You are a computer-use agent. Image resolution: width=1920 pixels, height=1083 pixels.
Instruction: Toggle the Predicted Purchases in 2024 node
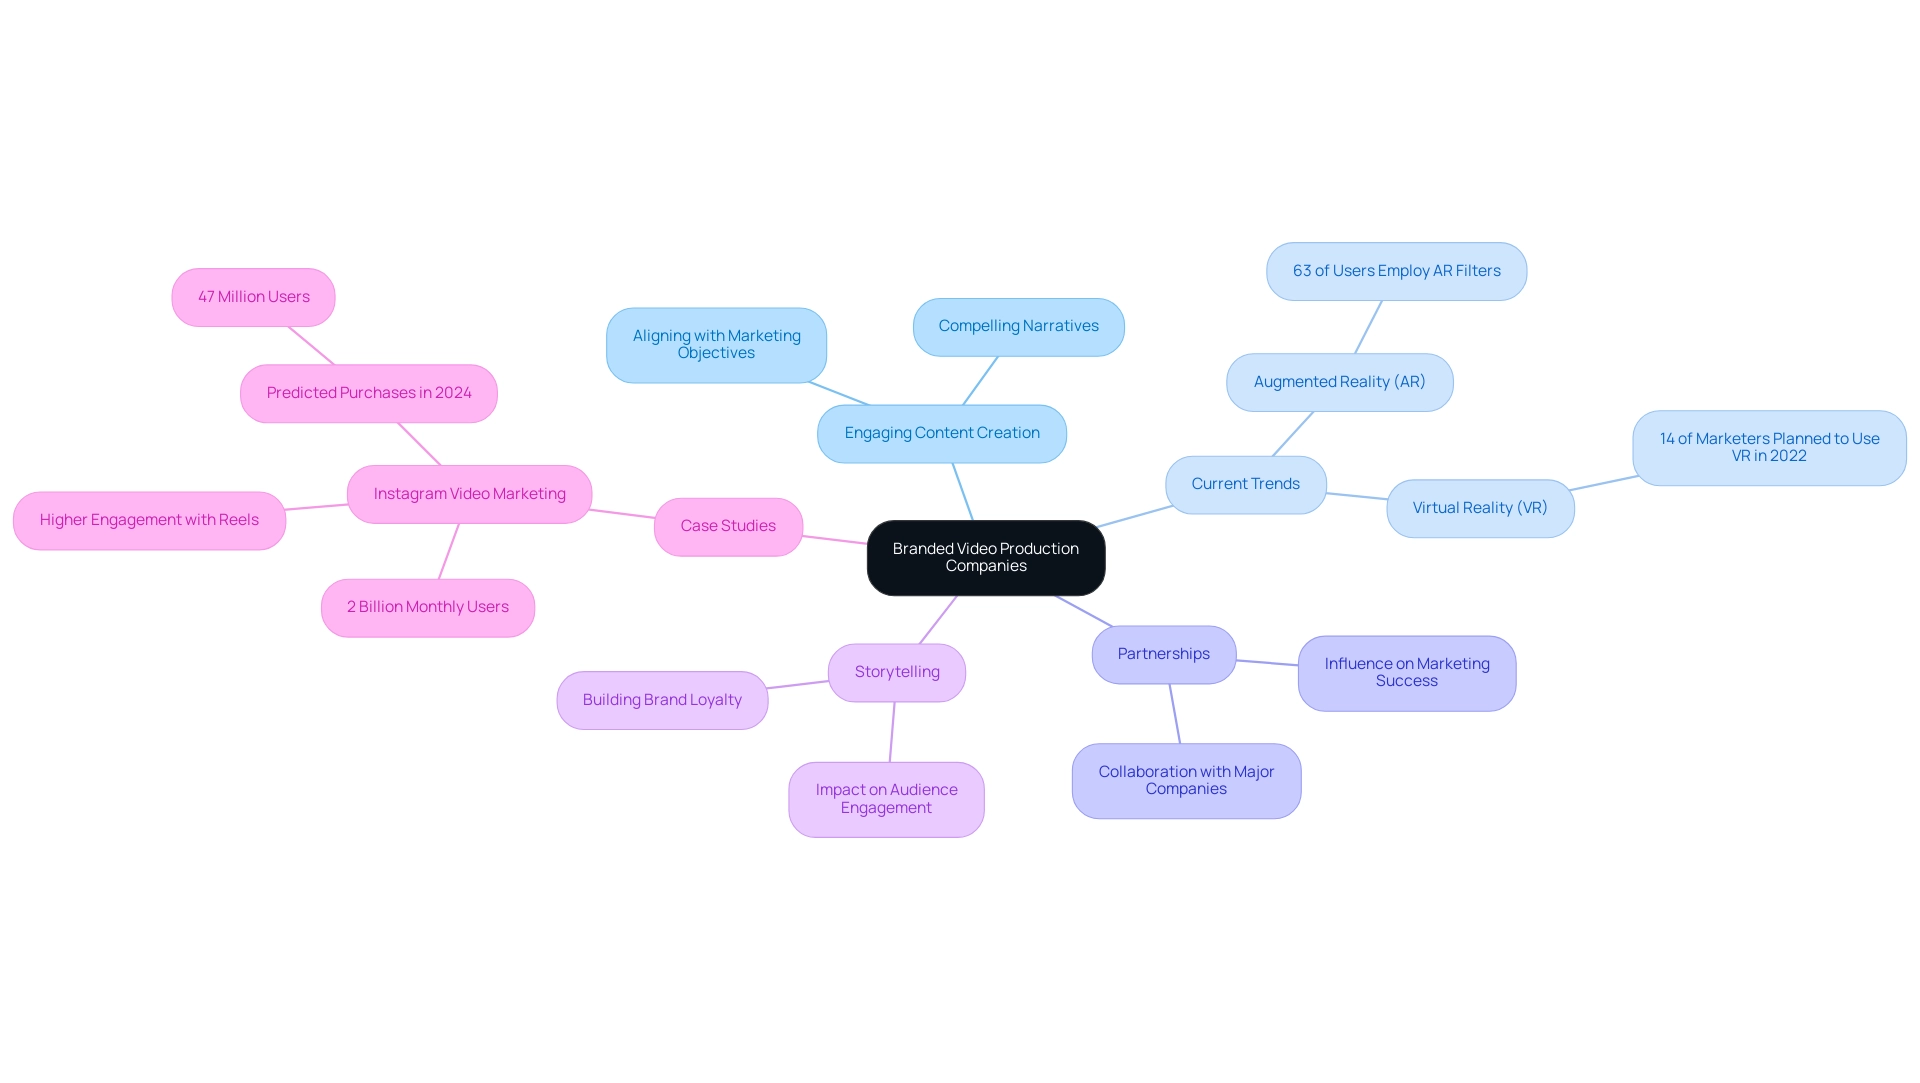click(x=369, y=392)
